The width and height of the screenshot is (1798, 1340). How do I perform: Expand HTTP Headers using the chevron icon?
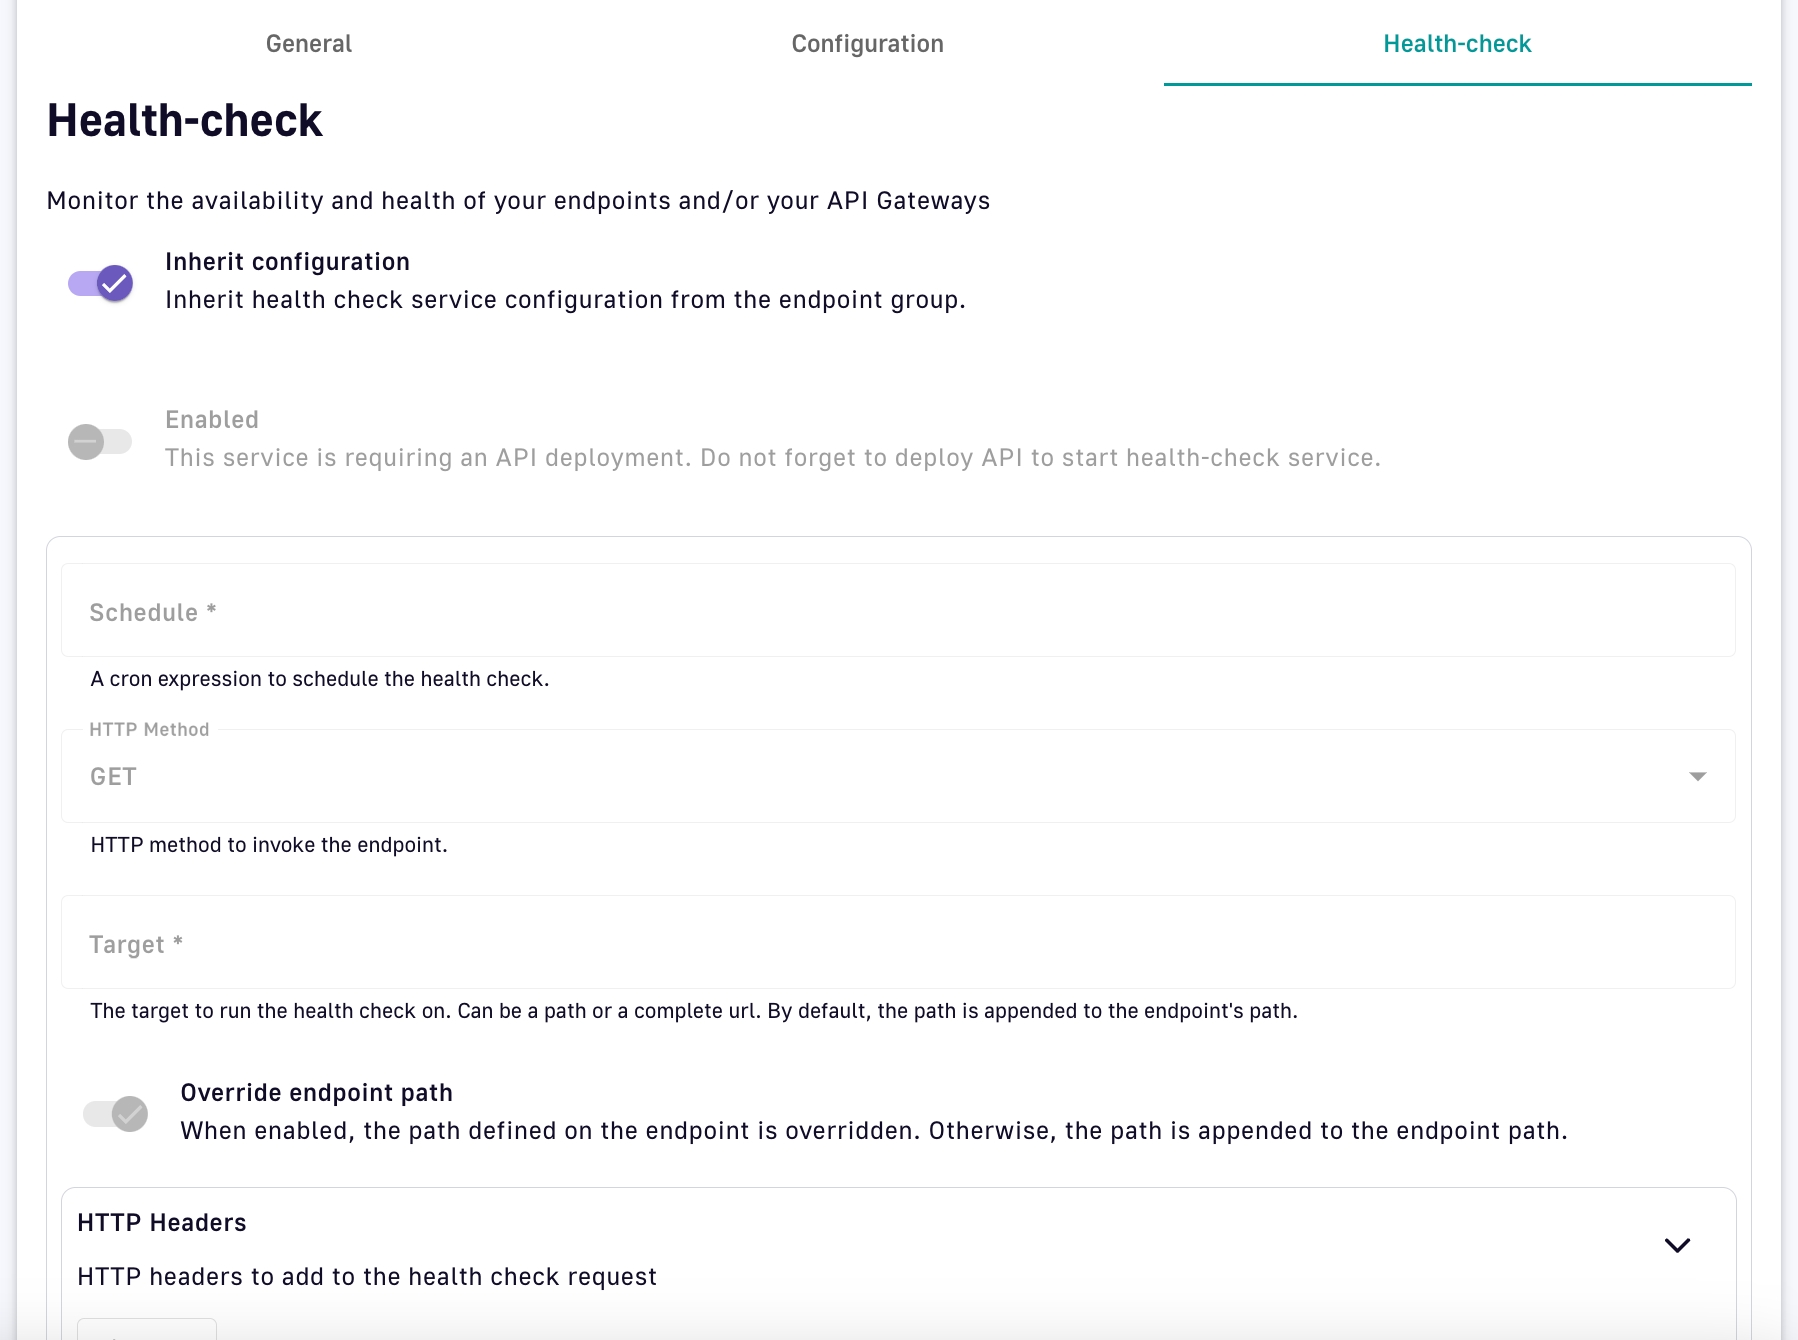pyautogui.click(x=1677, y=1245)
